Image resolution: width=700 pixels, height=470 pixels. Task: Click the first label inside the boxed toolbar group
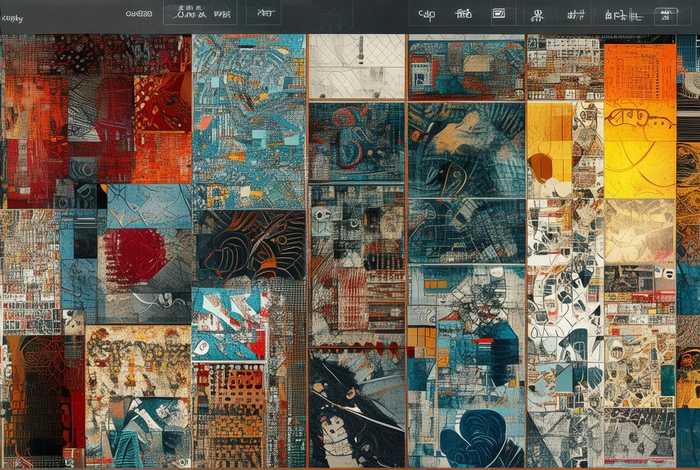tap(186, 13)
